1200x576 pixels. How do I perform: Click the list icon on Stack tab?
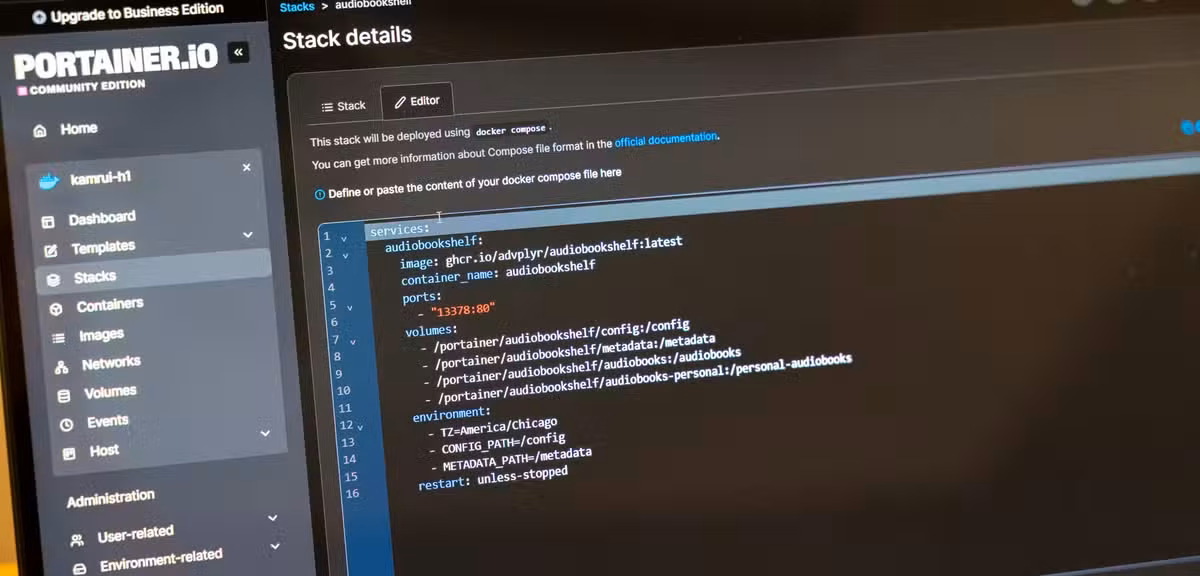click(x=327, y=106)
